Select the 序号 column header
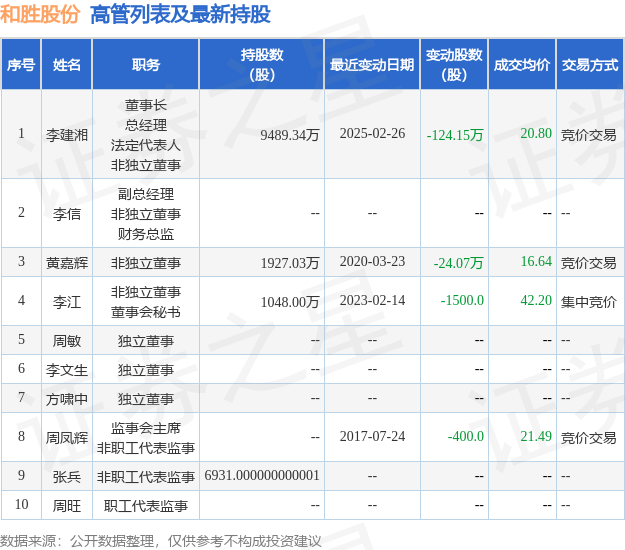The image size is (625, 550). click(x=21, y=65)
